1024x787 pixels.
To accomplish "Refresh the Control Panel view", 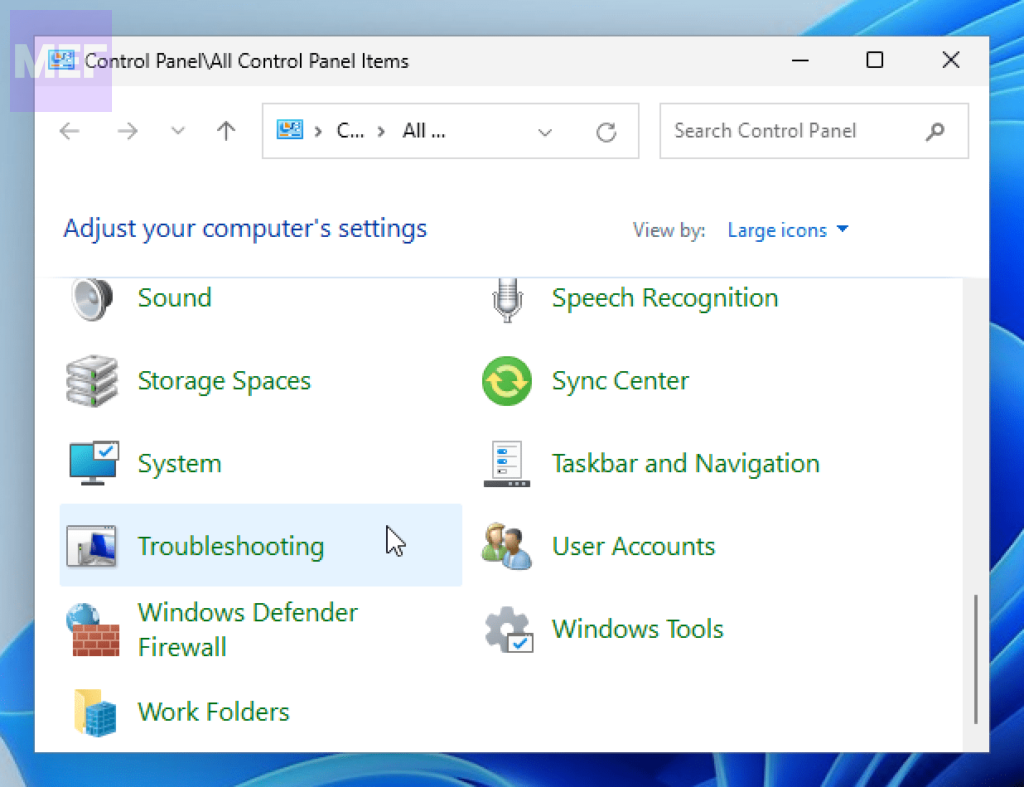I will tap(606, 132).
